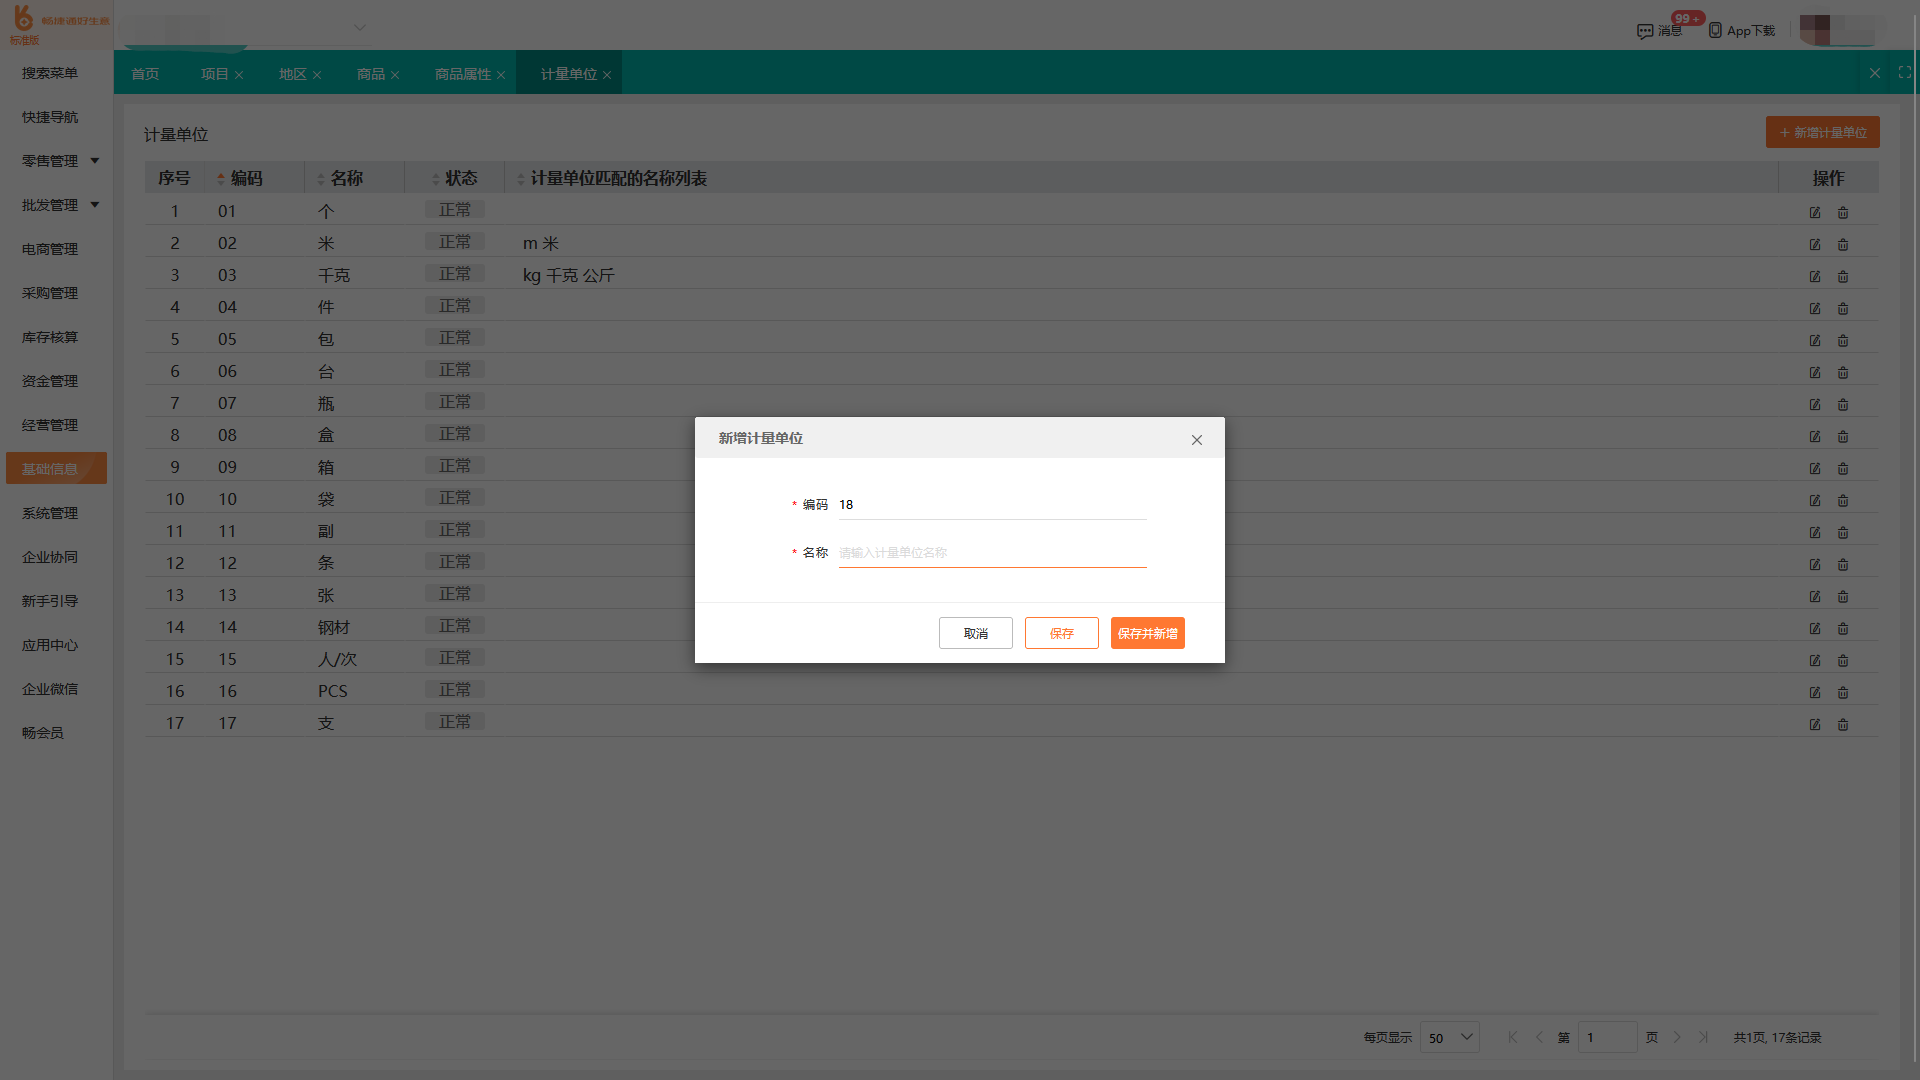Viewport: 1920px width, 1080px height.
Task: Click the 保存并新增 button in dialog
Action: coord(1147,633)
